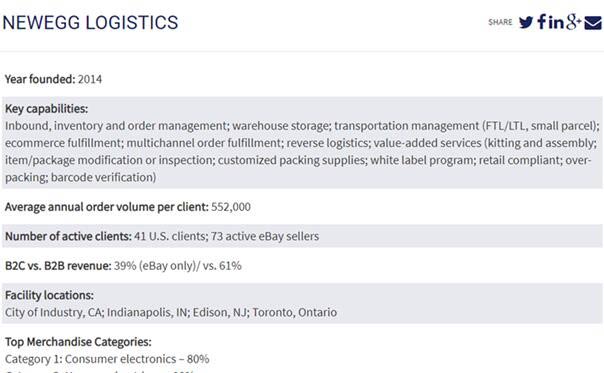Share this page on Twitter

click(x=526, y=22)
